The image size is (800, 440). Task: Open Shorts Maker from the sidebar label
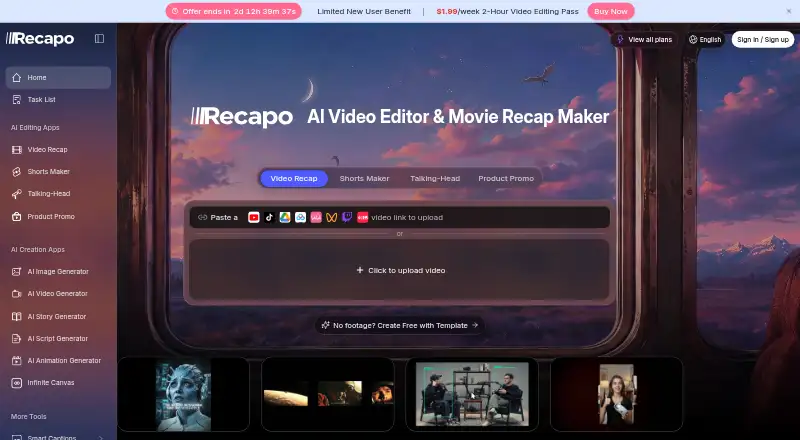(x=48, y=172)
